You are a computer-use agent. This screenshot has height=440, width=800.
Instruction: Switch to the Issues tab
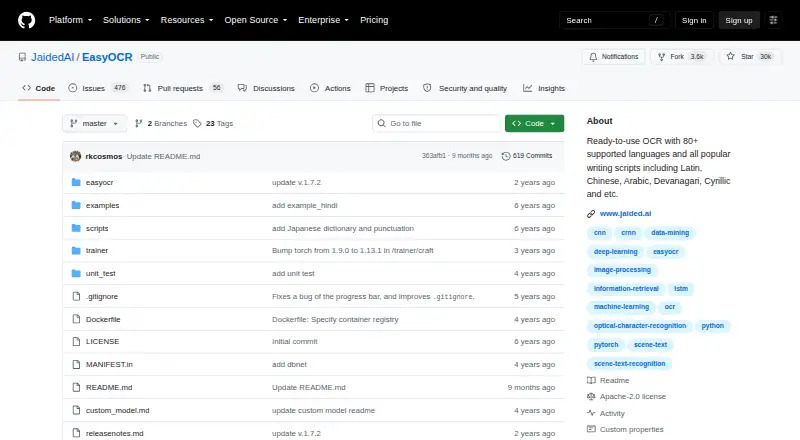97,88
